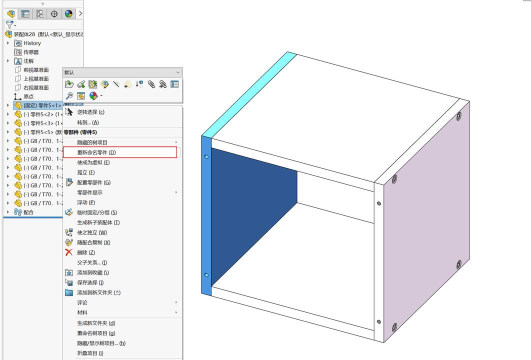The height and width of the screenshot is (360, 531).
Task: Click the yellow assembly icon in context toolbar
Action: click(x=104, y=84)
